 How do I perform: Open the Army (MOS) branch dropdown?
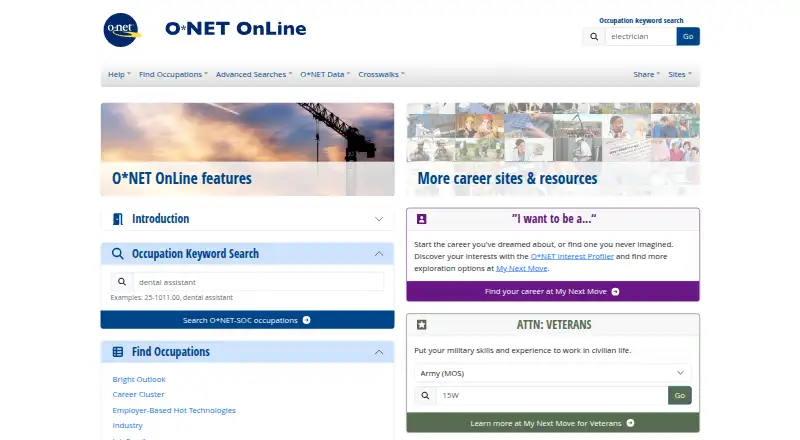coord(553,373)
